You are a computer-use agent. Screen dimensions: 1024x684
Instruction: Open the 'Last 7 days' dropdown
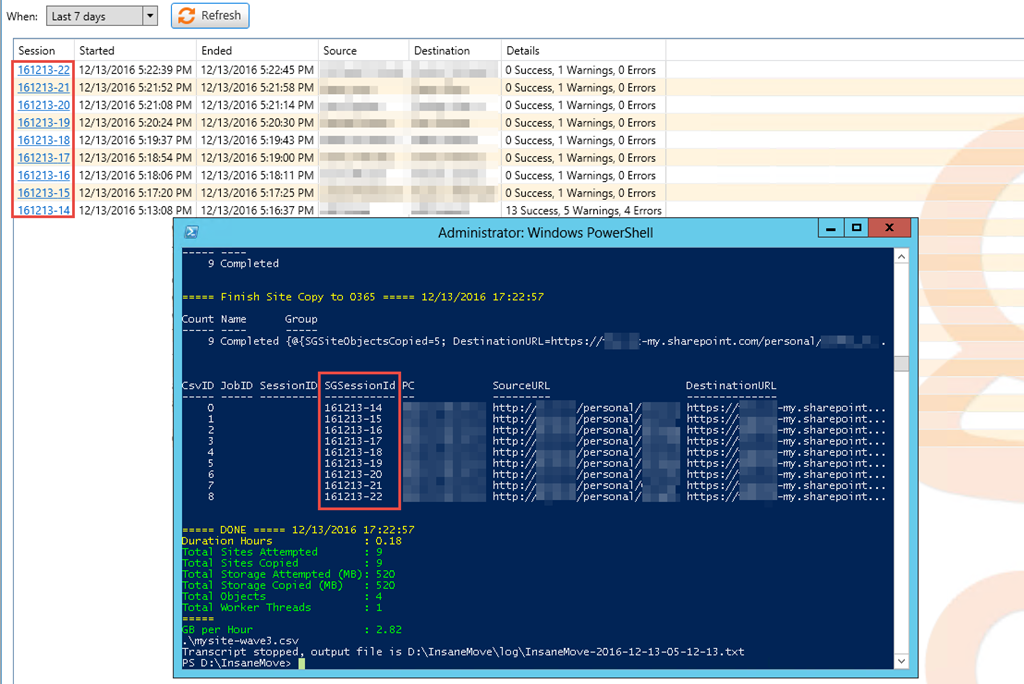(x=150, y=16)
